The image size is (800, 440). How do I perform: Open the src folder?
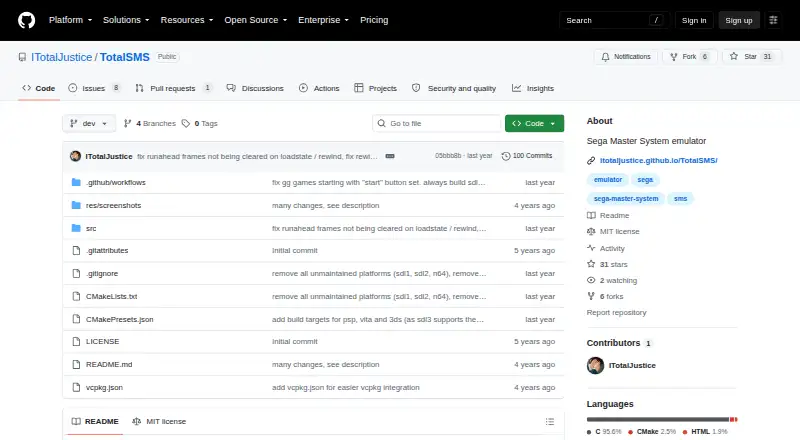point(91,228)
